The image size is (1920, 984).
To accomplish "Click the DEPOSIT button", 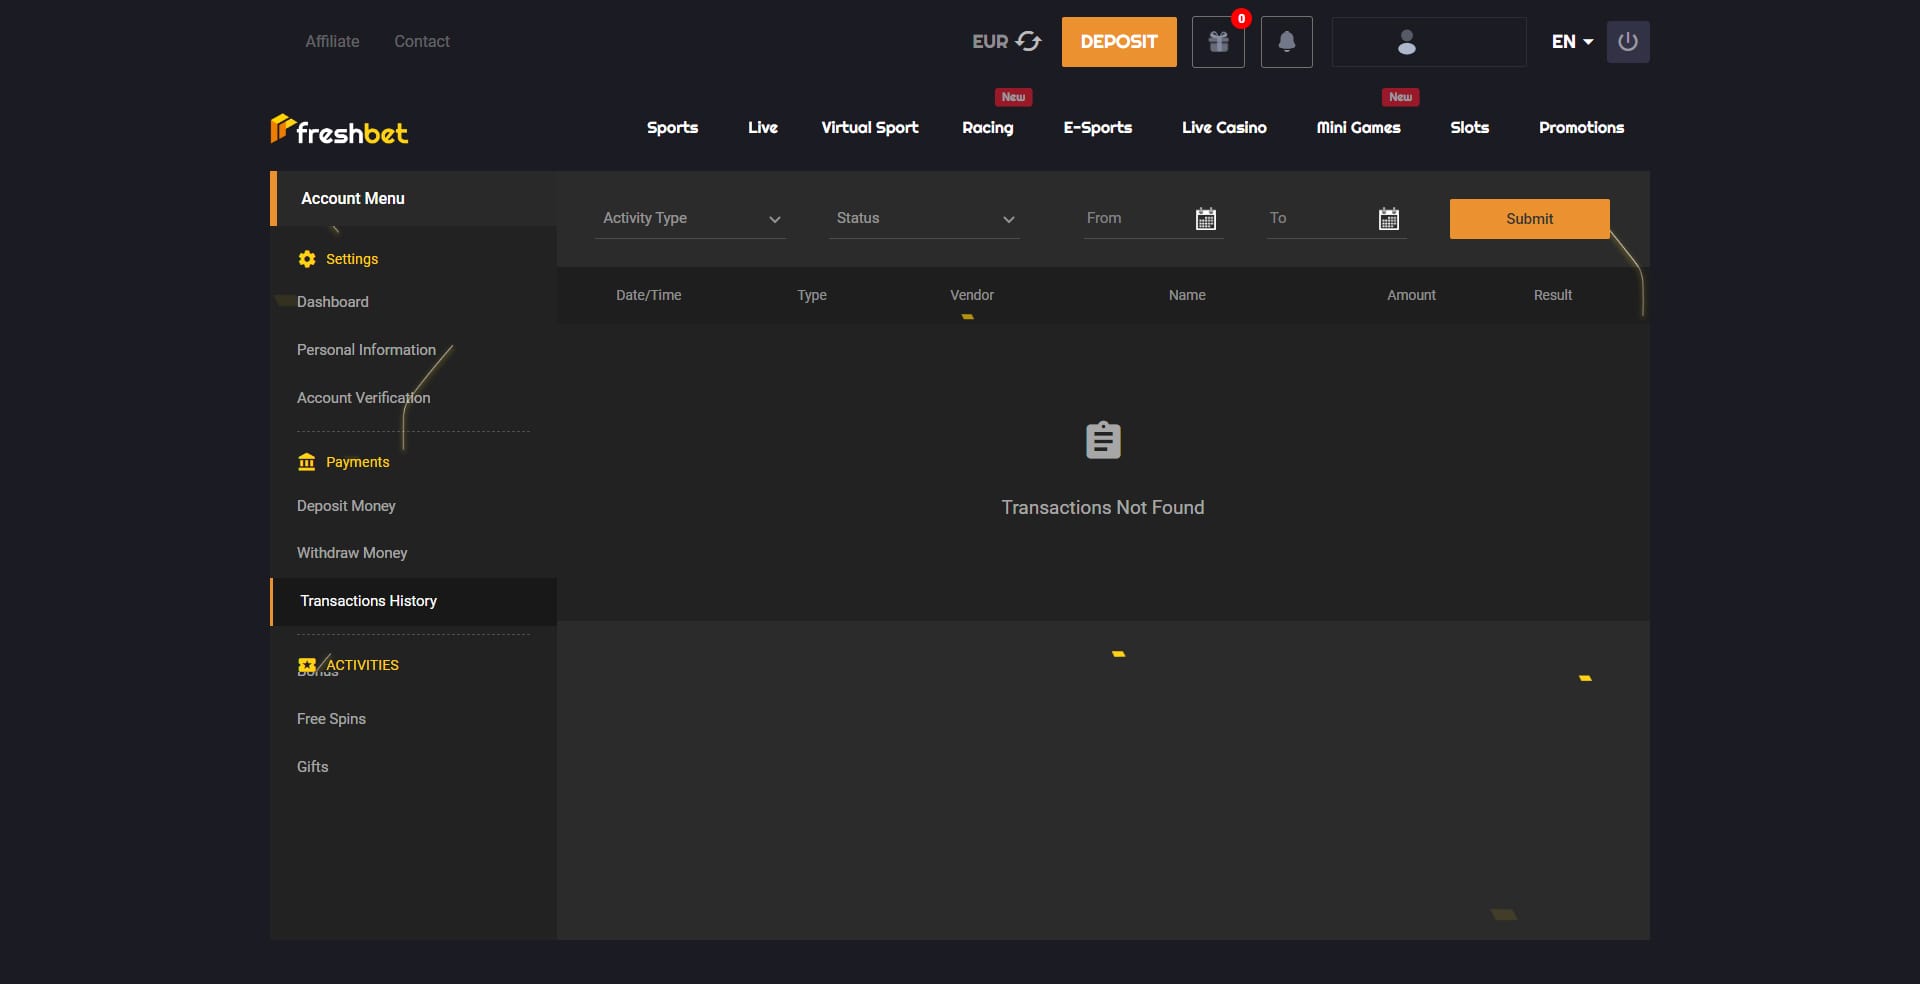I will point(1118,42).
